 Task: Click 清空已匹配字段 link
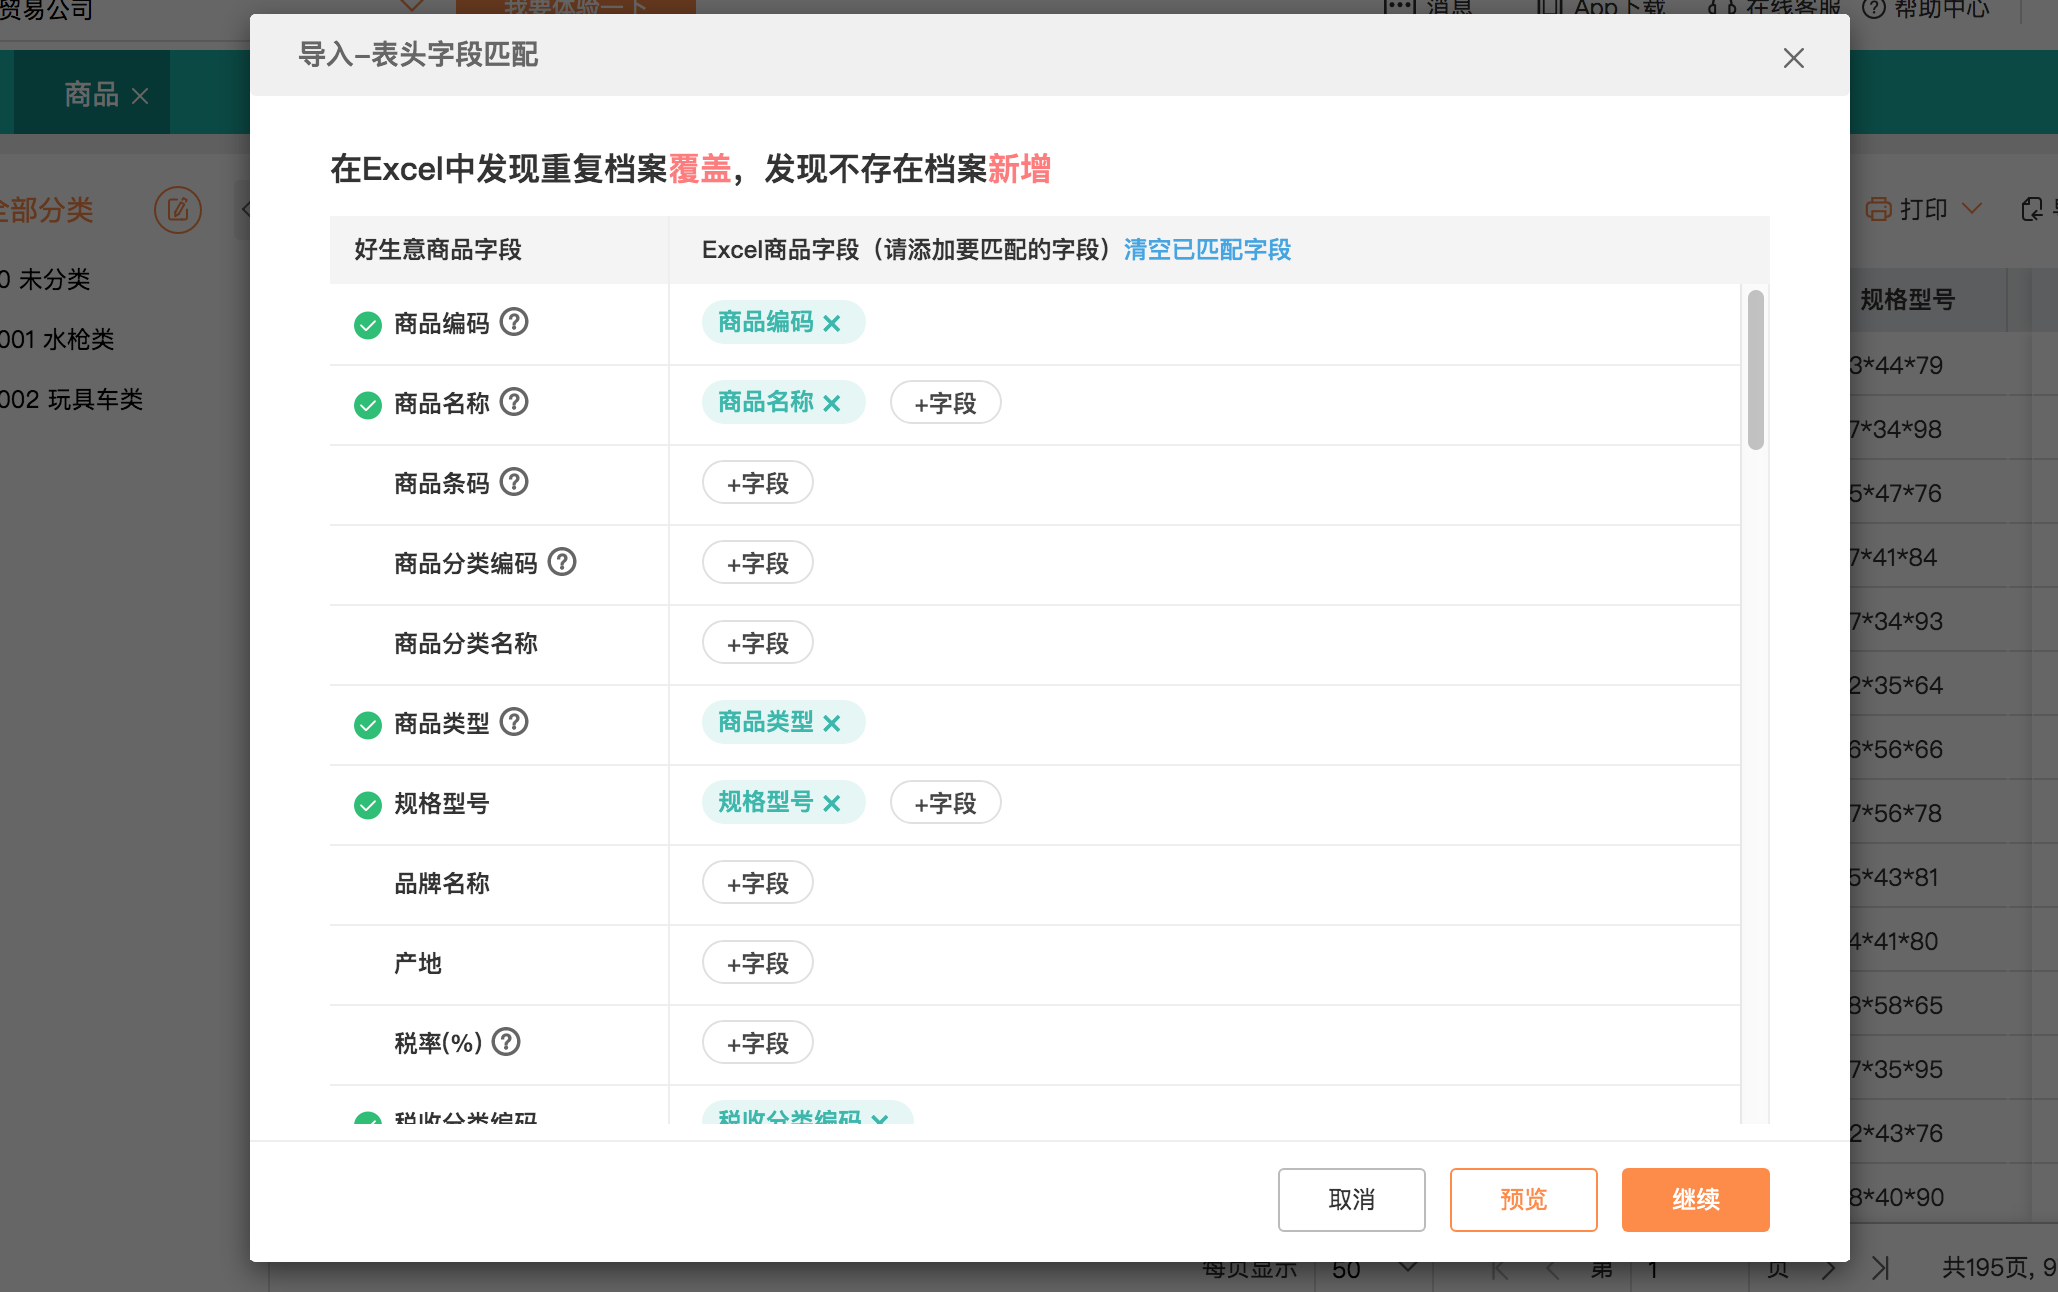pos(1205,250)
